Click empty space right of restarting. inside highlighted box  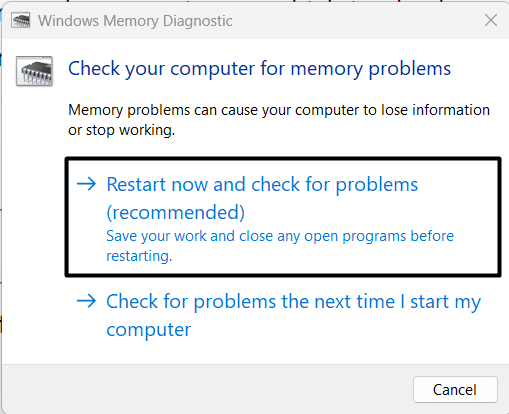[333, 257]
